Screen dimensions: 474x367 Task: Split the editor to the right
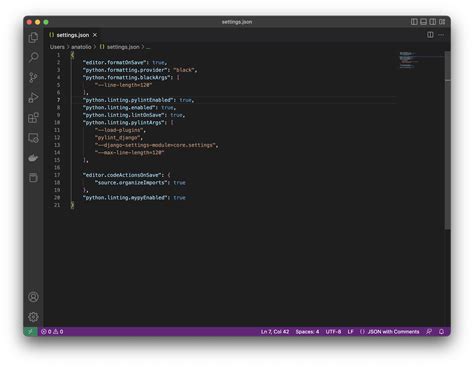430,35
